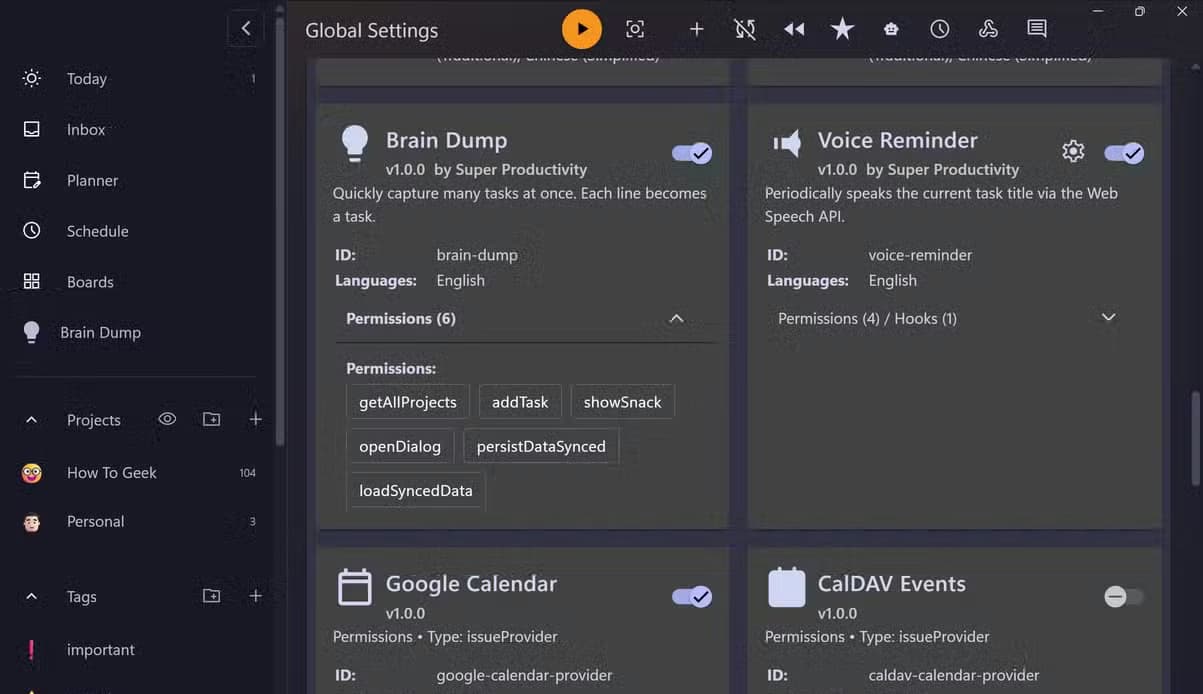Click the Global Settings page title
Viewport: 1203px width, 694px height.
(372, 31)
